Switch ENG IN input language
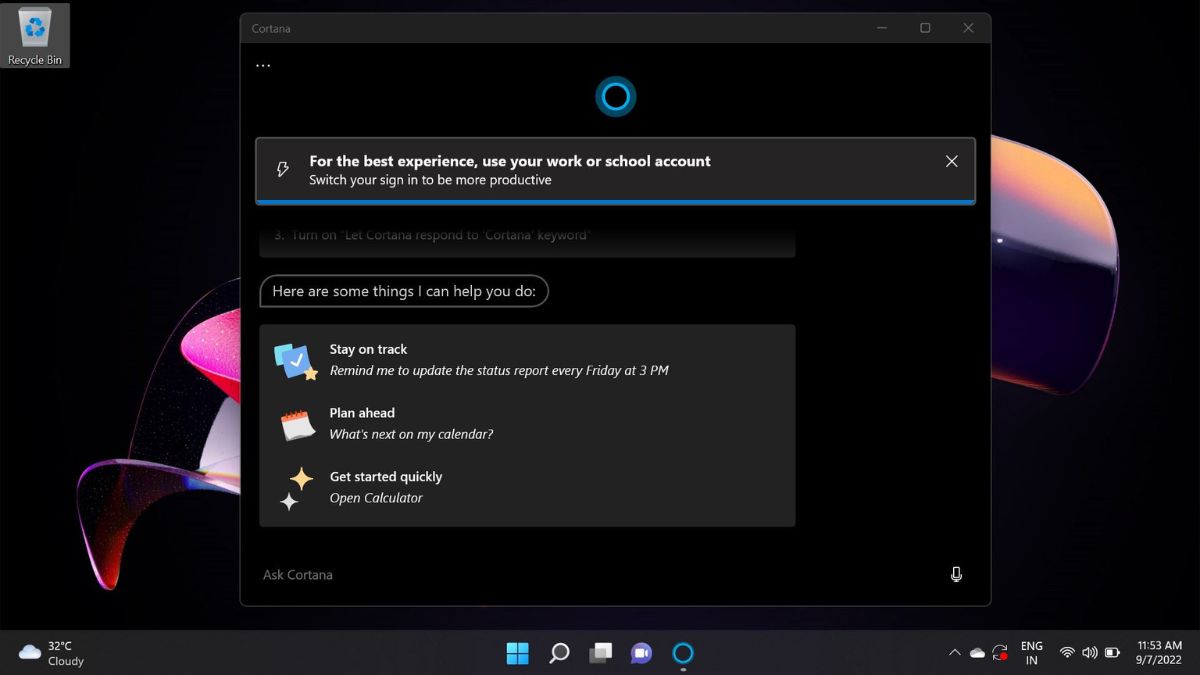Screen dimensions: 1200x675 (1032, 653)
